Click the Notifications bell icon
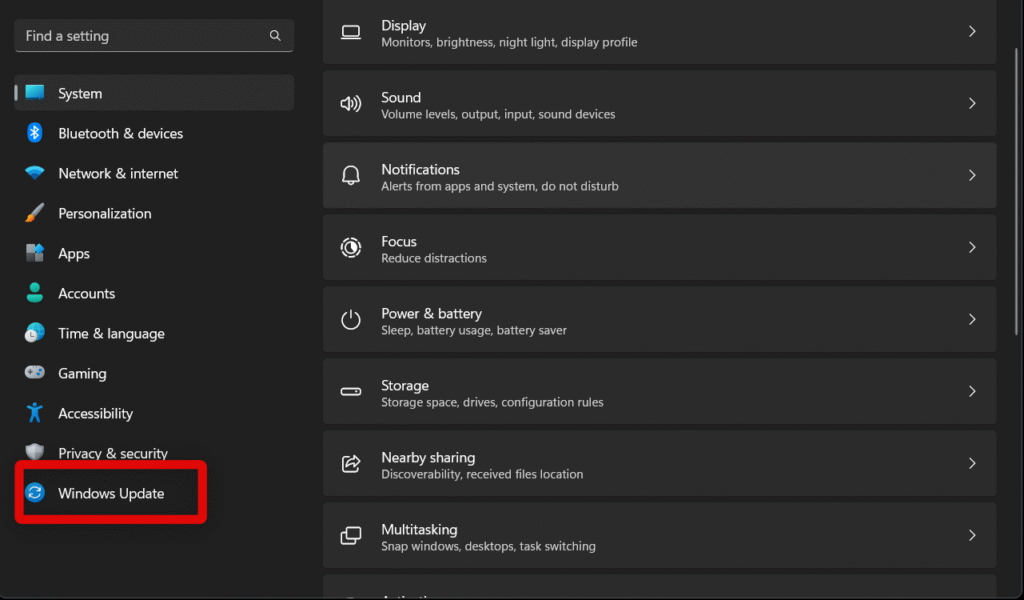1024x600 pixels. click(351, 176)
